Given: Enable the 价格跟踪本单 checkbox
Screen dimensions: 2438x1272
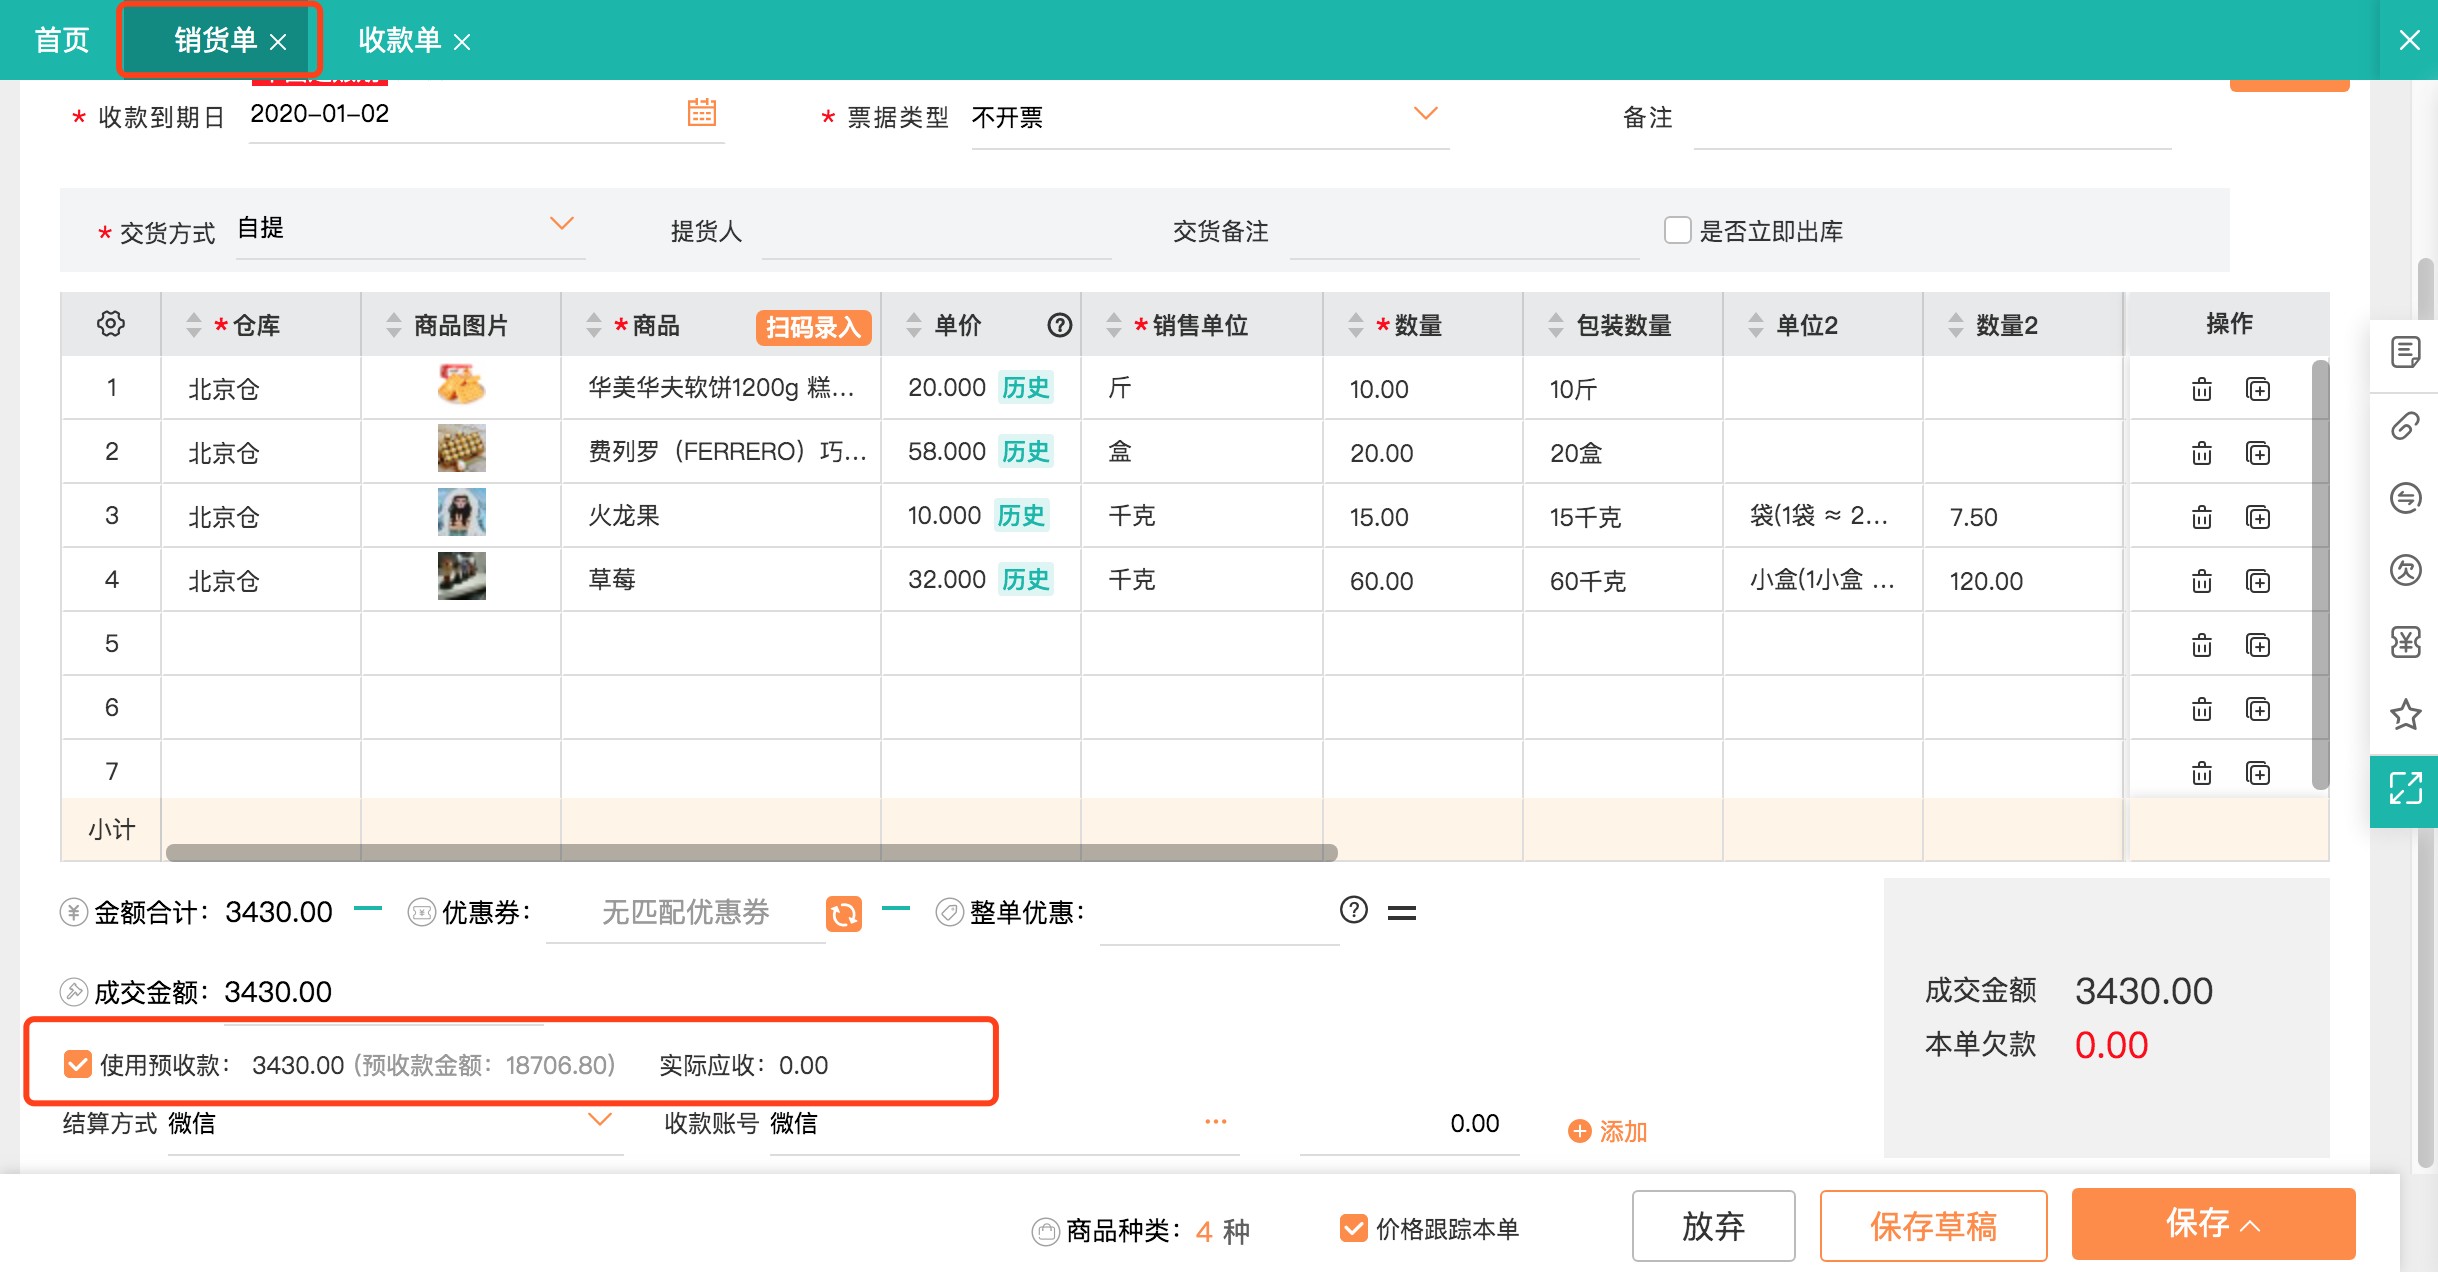Looking at the screenshot, I should point(1351,1224).
